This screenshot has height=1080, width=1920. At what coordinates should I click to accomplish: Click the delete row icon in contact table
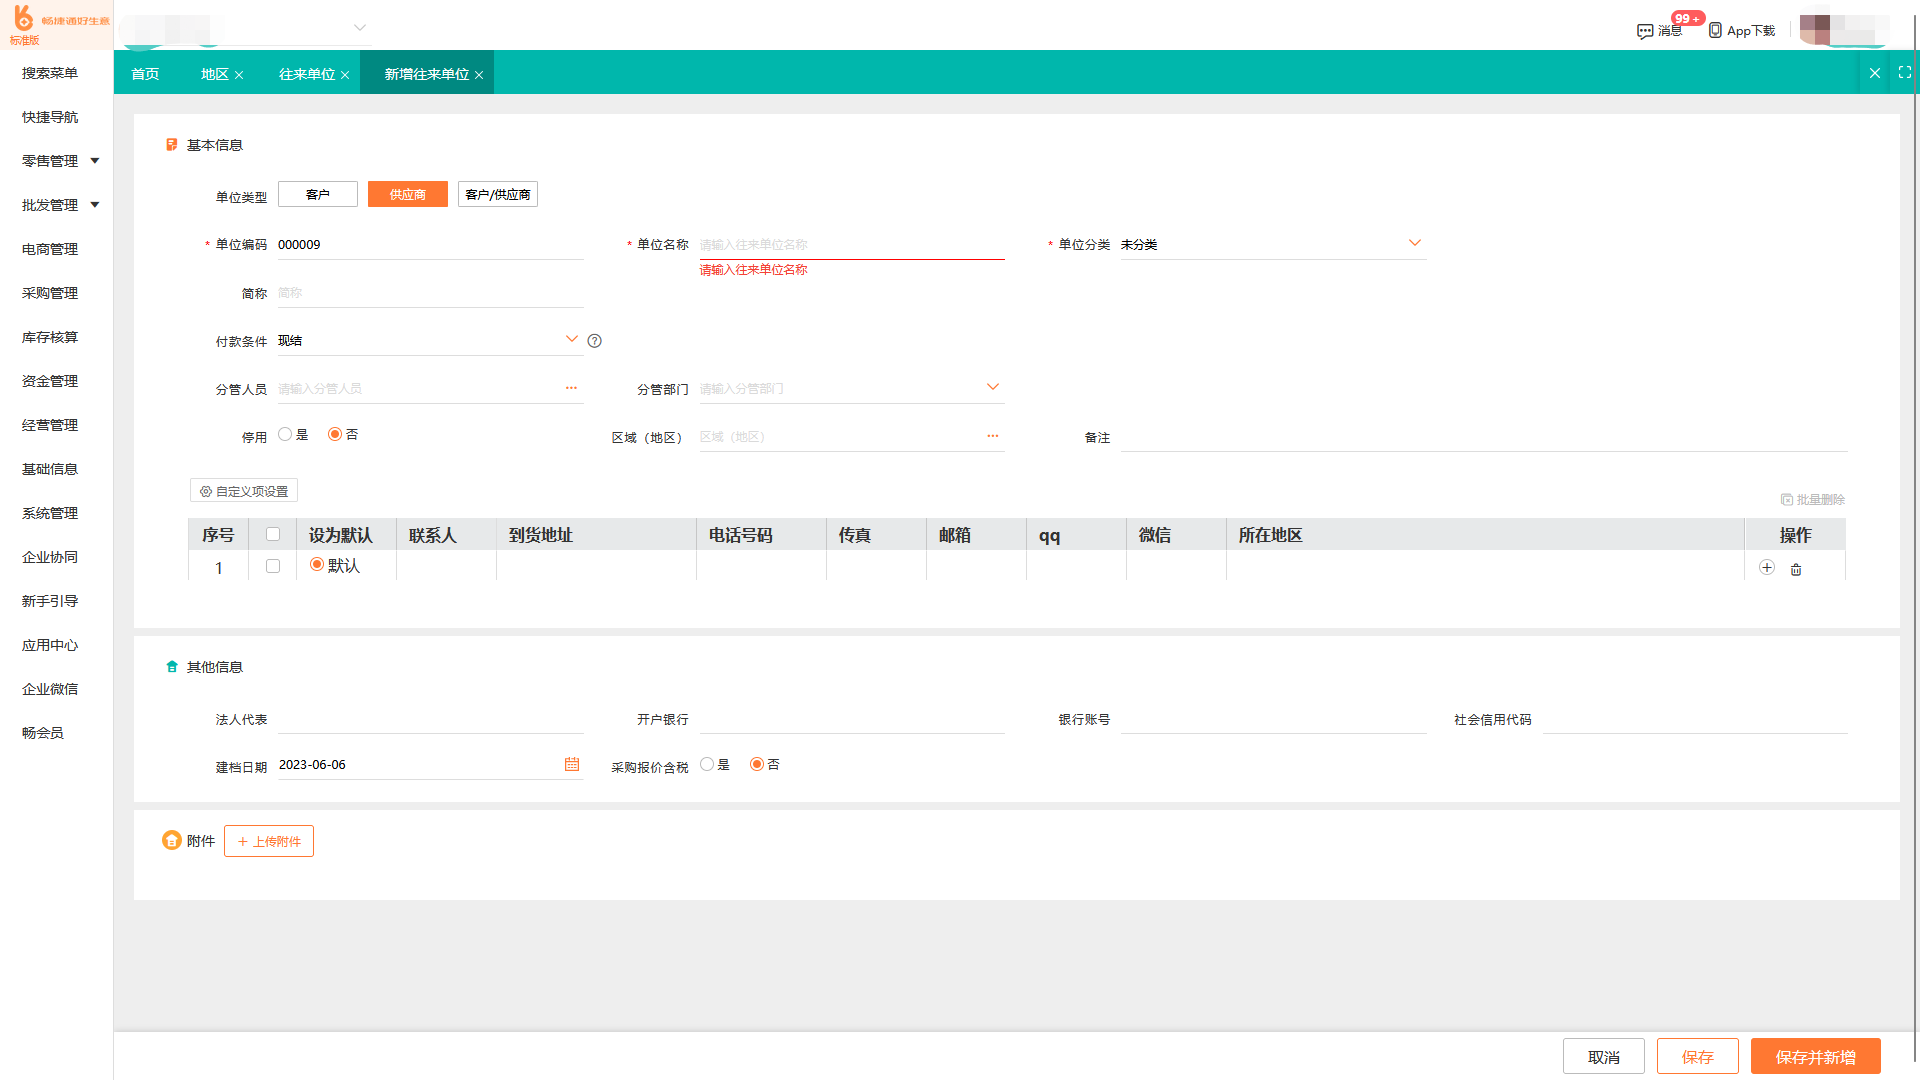coord(1796,570)
